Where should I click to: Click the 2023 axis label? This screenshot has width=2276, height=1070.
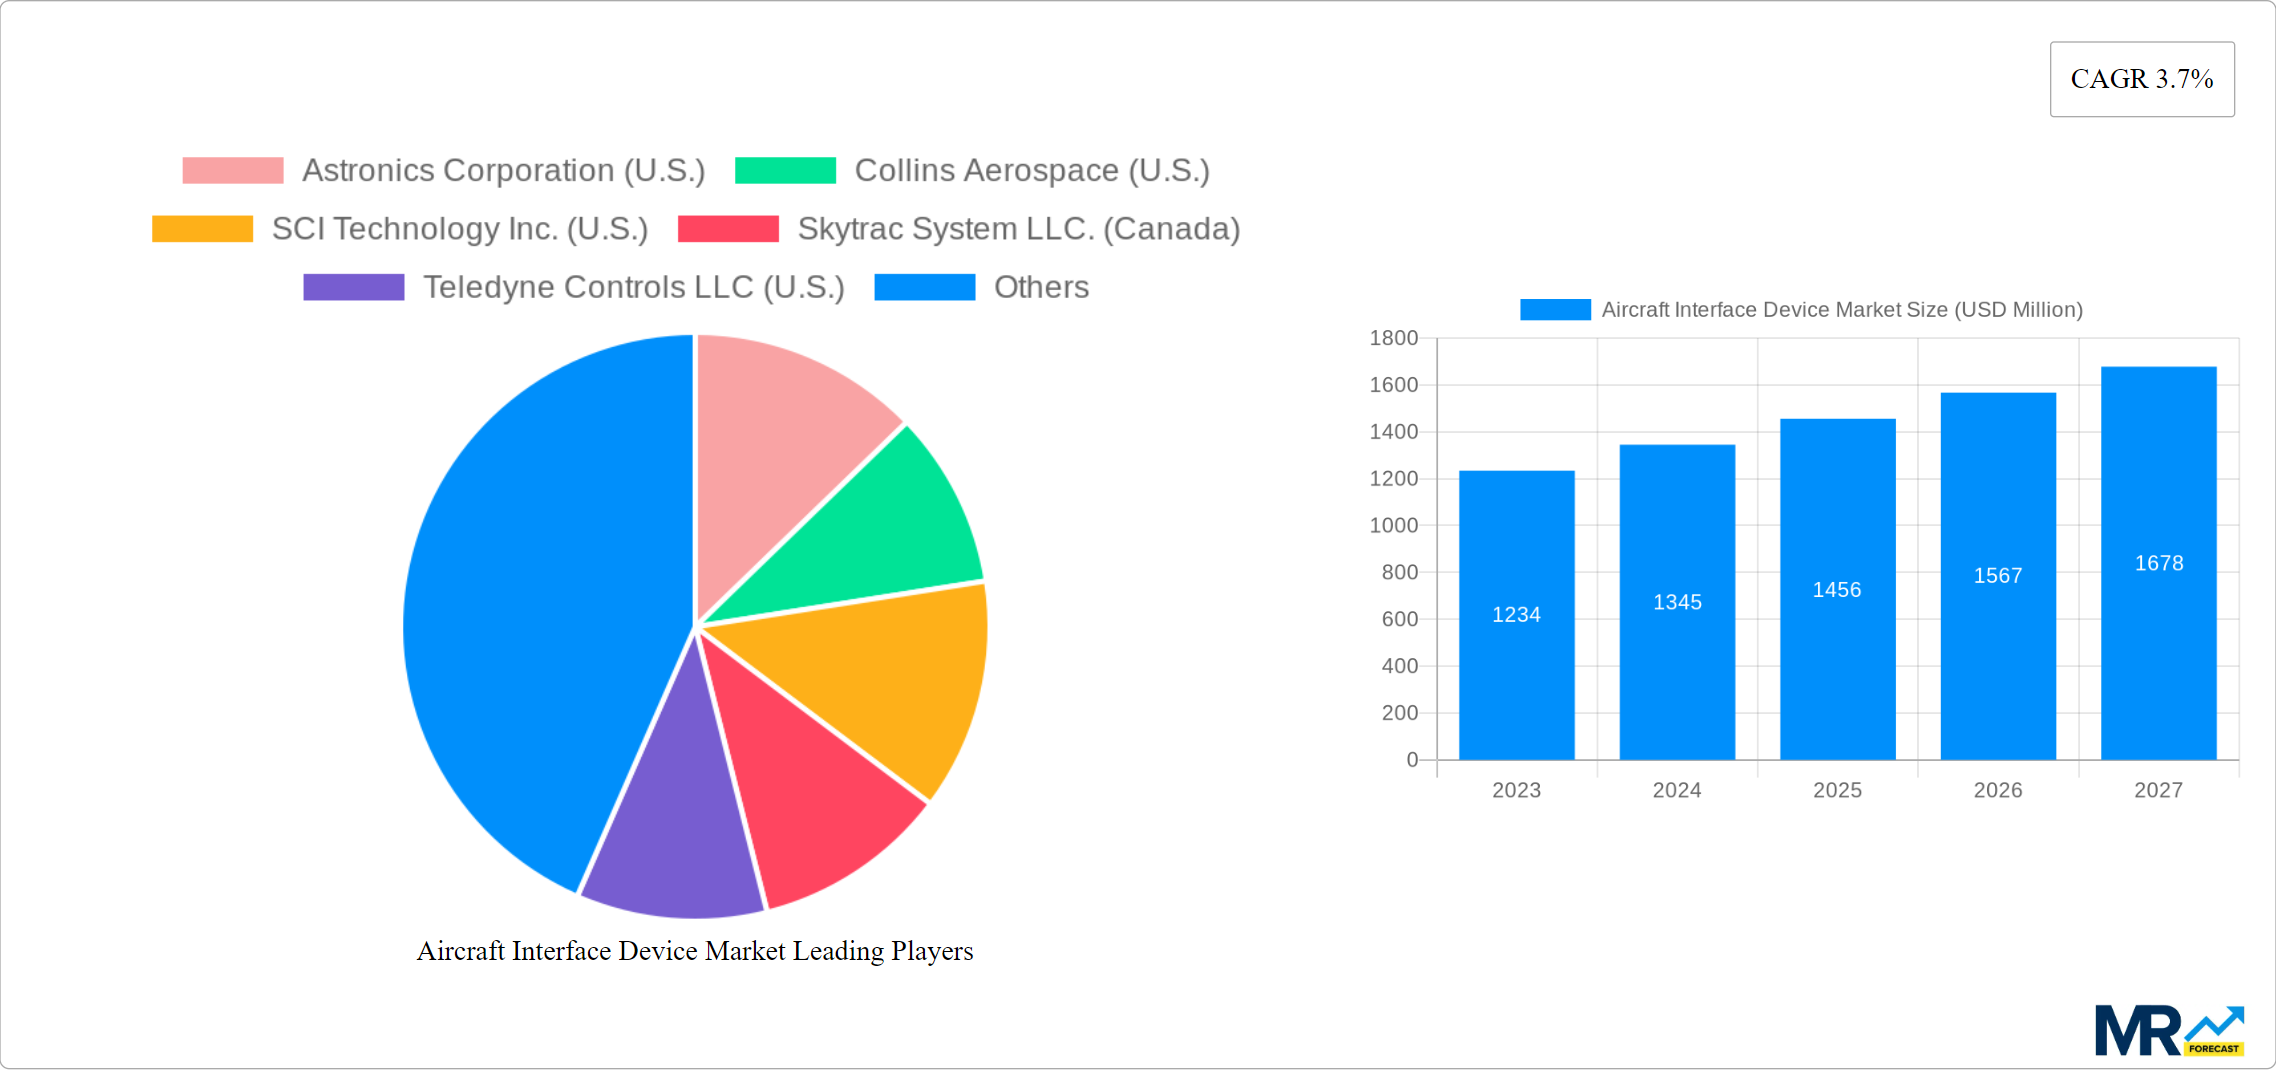tap(1516, 790)
